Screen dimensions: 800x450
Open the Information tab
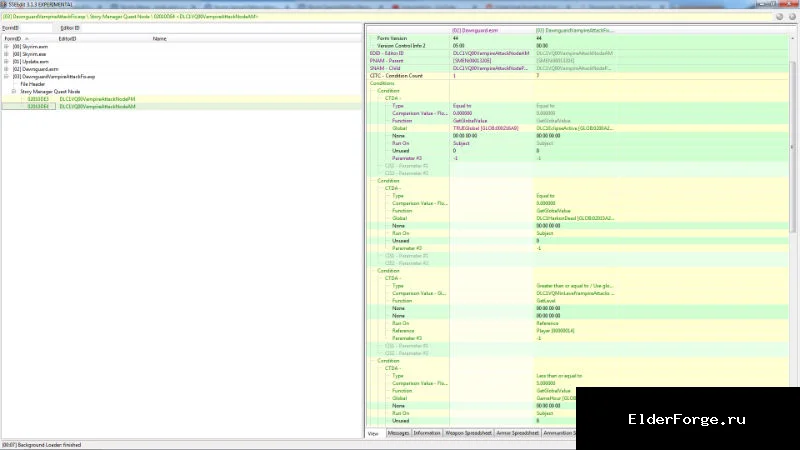[427, 433]
